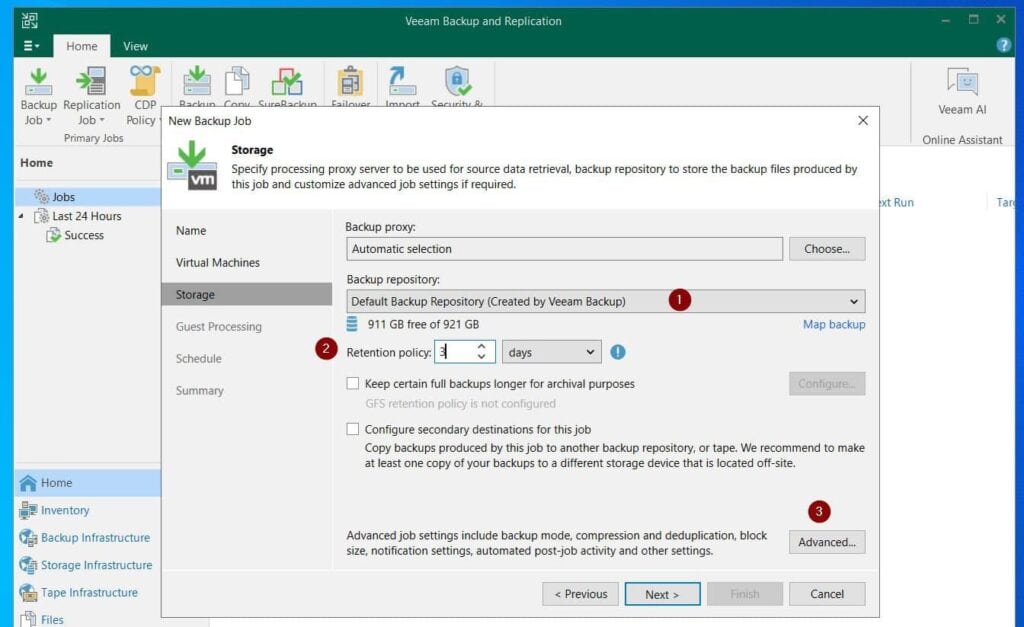
Task: Open Replication Job dropdown arrow
Action: coord(102,120)
